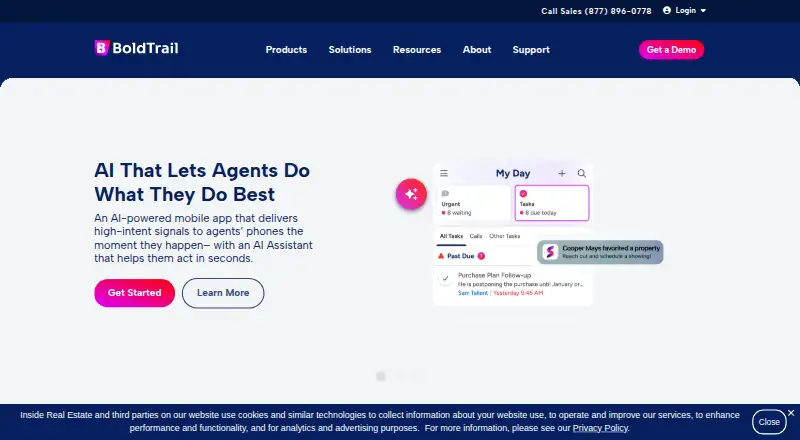The width and height of the screenshot is (800, 440).
Task: Select the Tasks card
Action: coord(552,203)
